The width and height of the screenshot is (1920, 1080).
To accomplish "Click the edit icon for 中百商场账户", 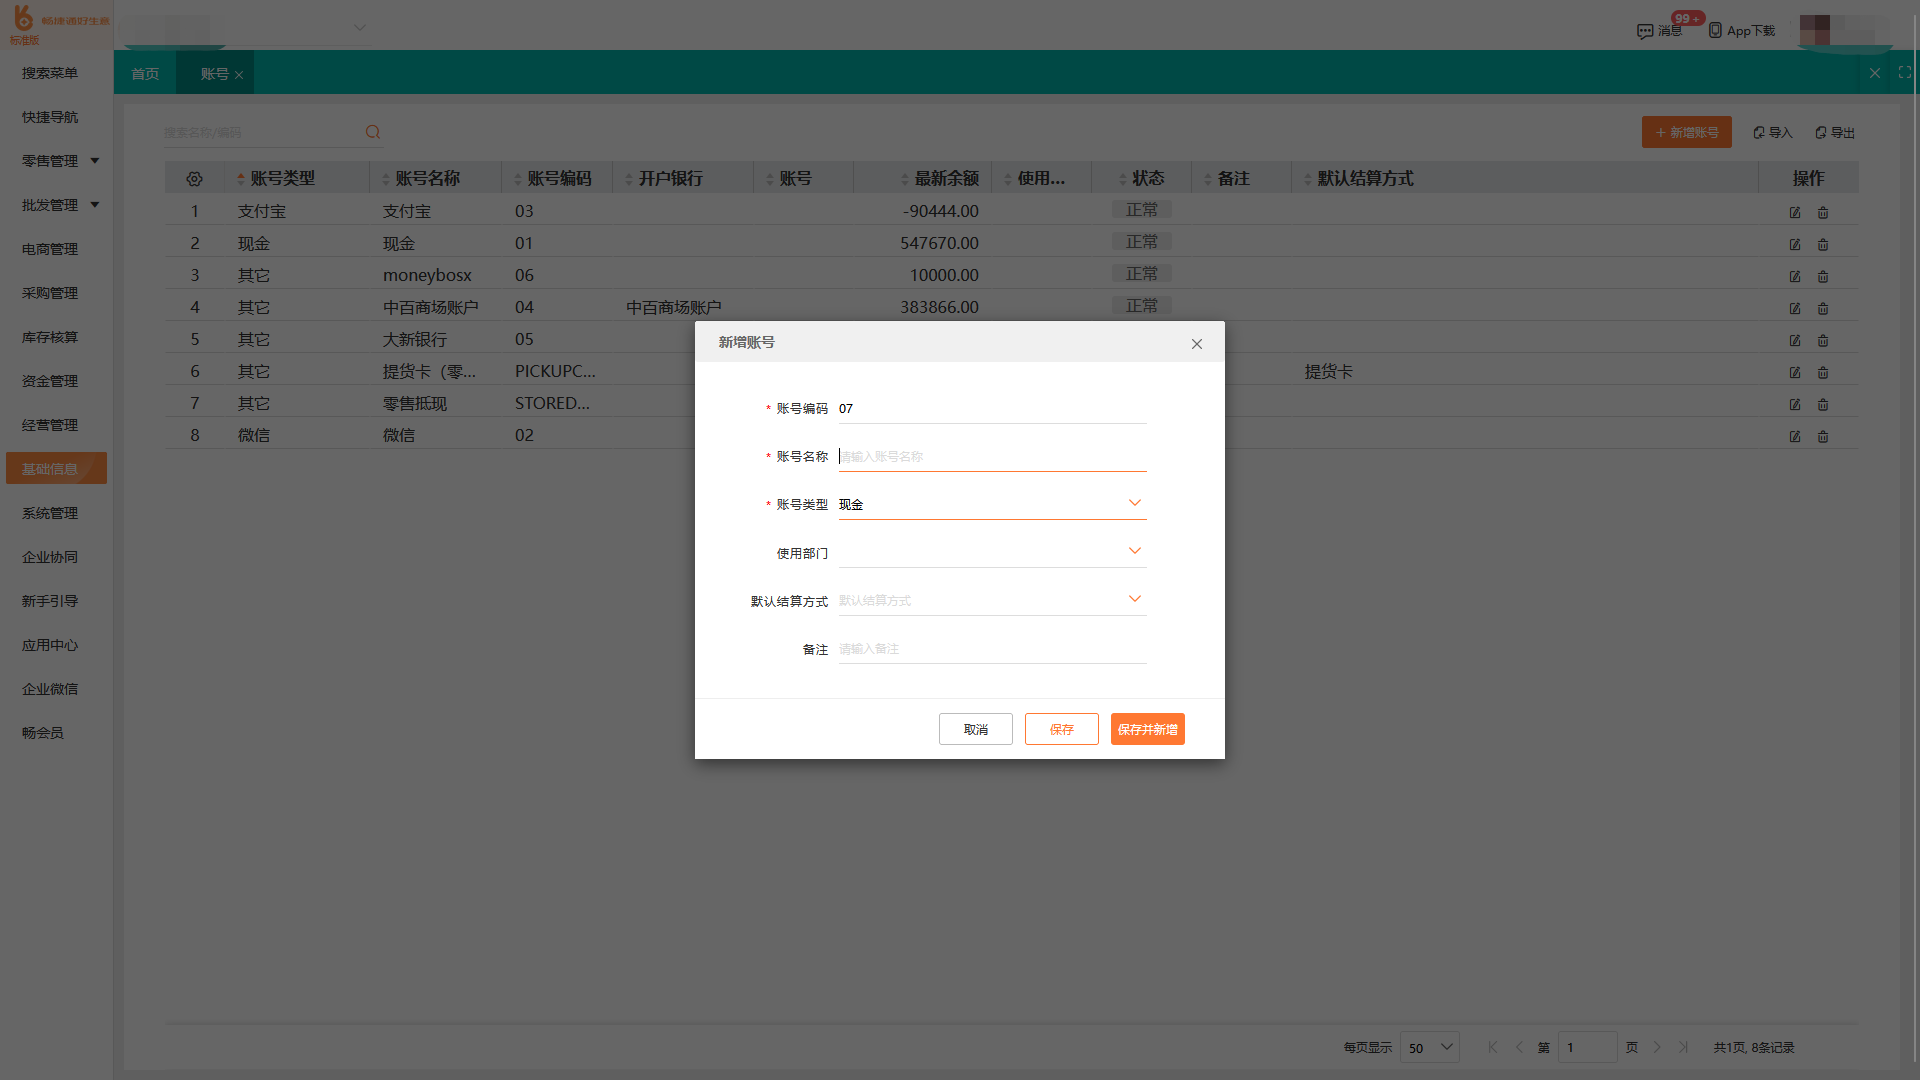I will pos(1795,307).
